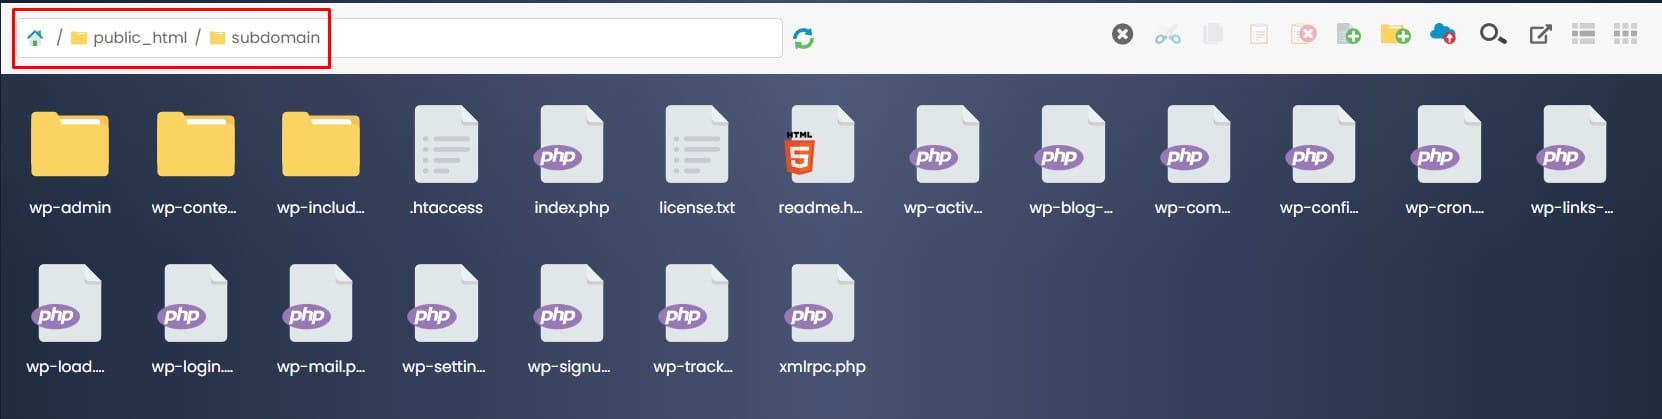
Task: Click the subdomain breadcrumb folder
Action: (275, 38)
